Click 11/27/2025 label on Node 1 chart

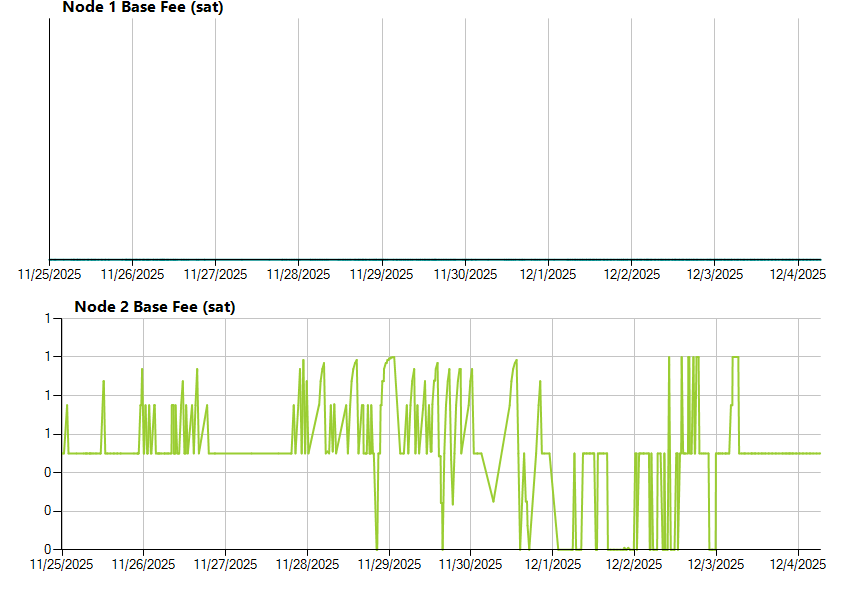pos(218,273)
